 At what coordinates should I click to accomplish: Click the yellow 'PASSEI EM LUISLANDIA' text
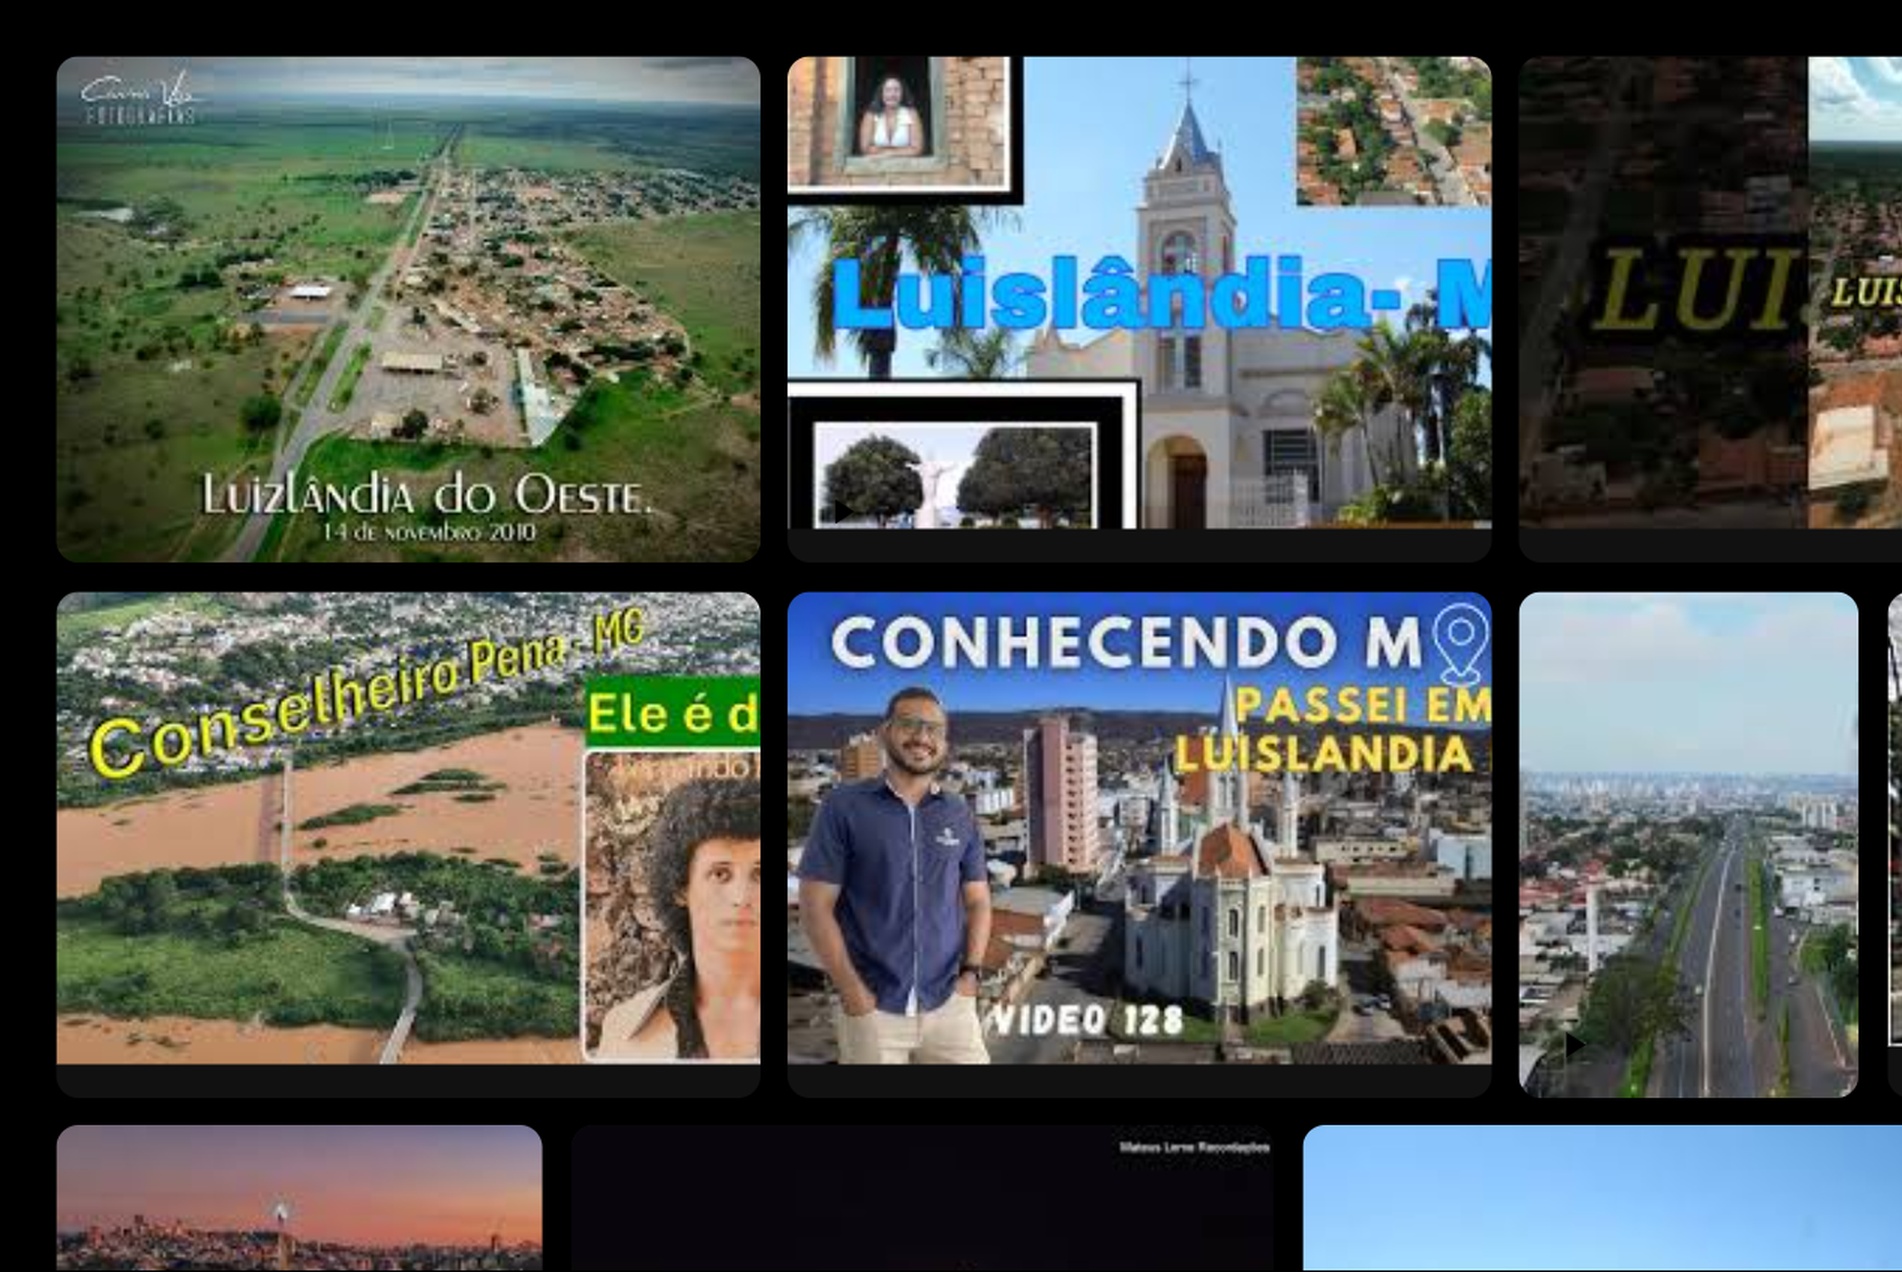(x=1330, y=731)
